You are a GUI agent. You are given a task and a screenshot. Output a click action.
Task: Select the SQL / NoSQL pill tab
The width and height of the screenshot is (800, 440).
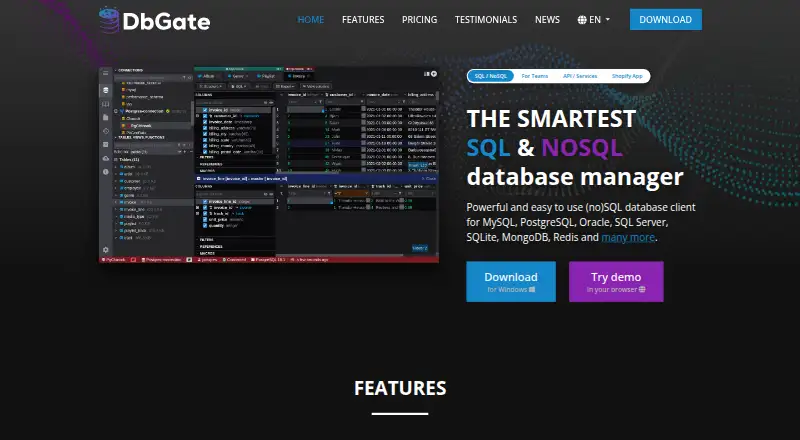pyautogui.click(x=490, y=76)
